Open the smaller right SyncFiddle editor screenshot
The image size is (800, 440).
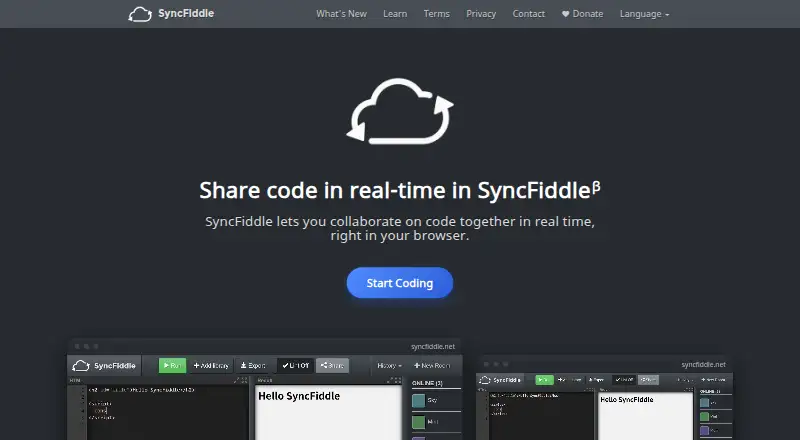point(604,398)
